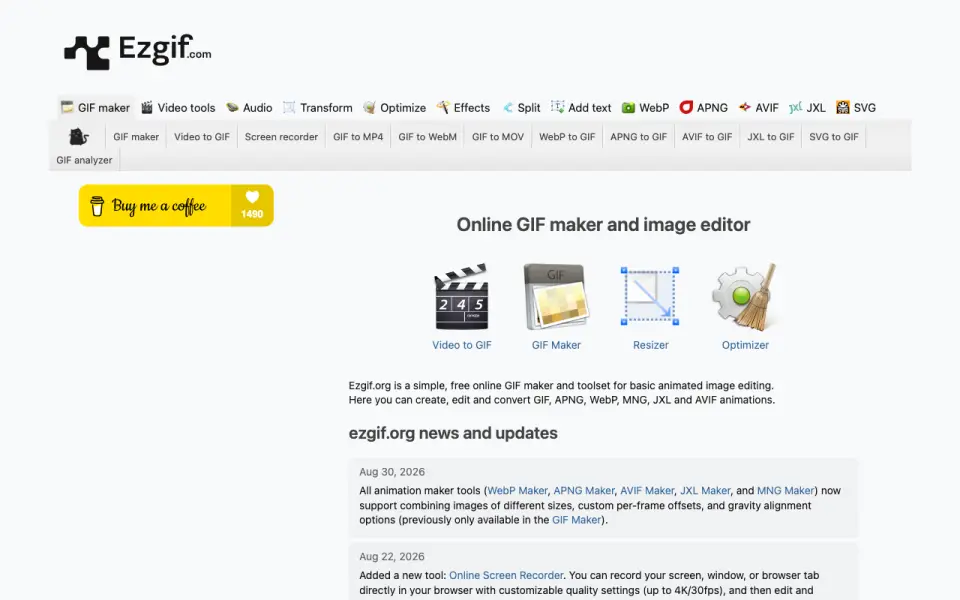
Task: Open the Optimize menu
Action: [x=394, y=108]
